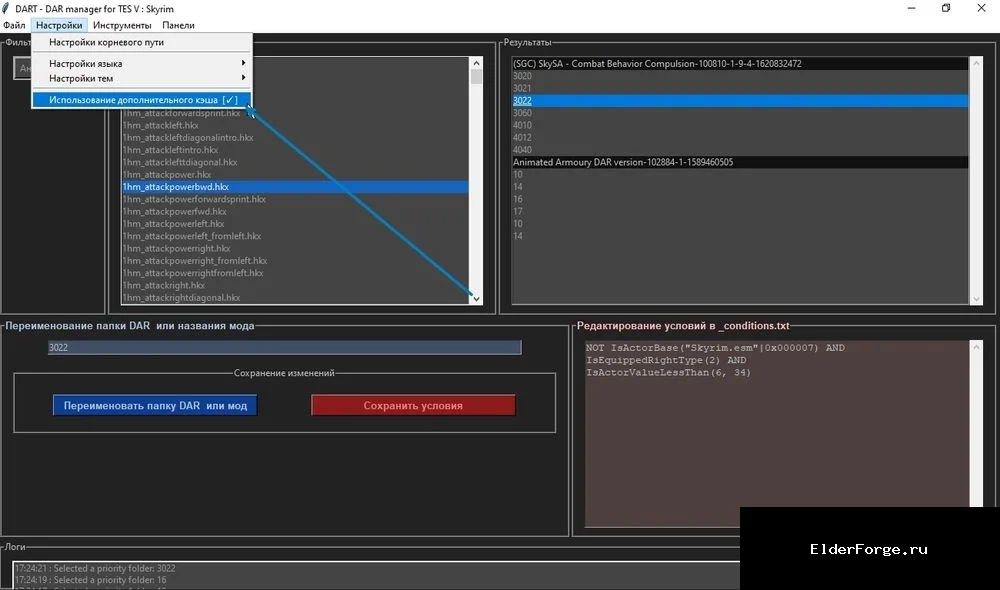This screenshot has width=1000, height=590.
Task: Restore down the DART window
Action: (x=945, y=8)
